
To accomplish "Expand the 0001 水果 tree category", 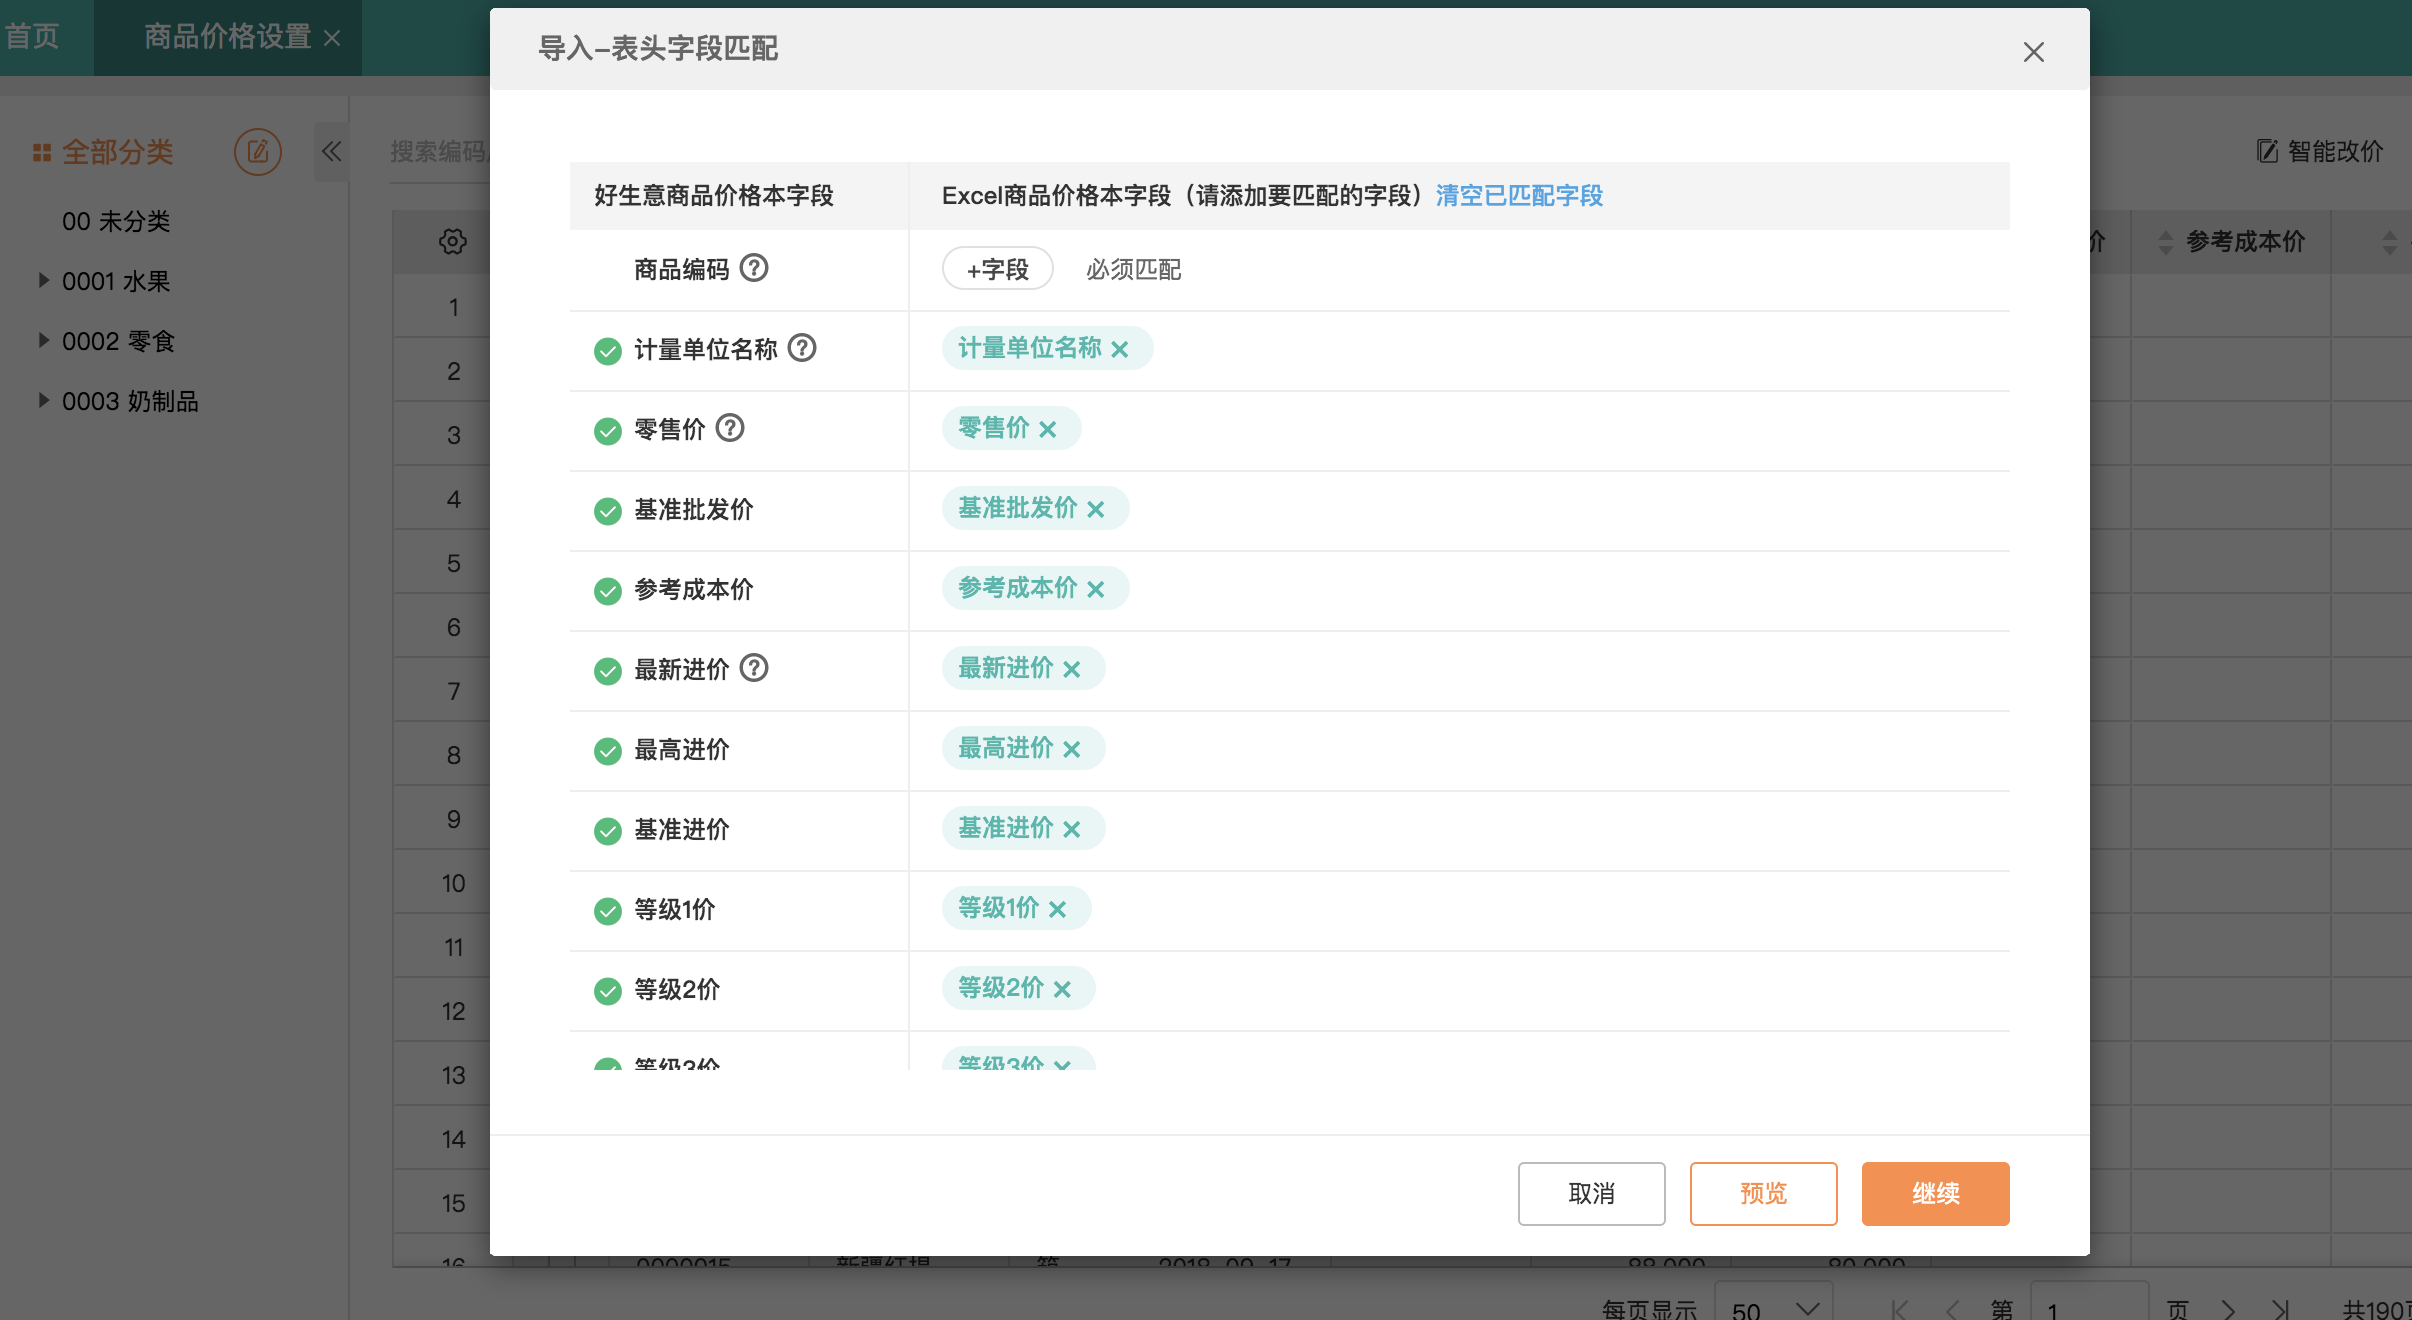I will (44, 280).
